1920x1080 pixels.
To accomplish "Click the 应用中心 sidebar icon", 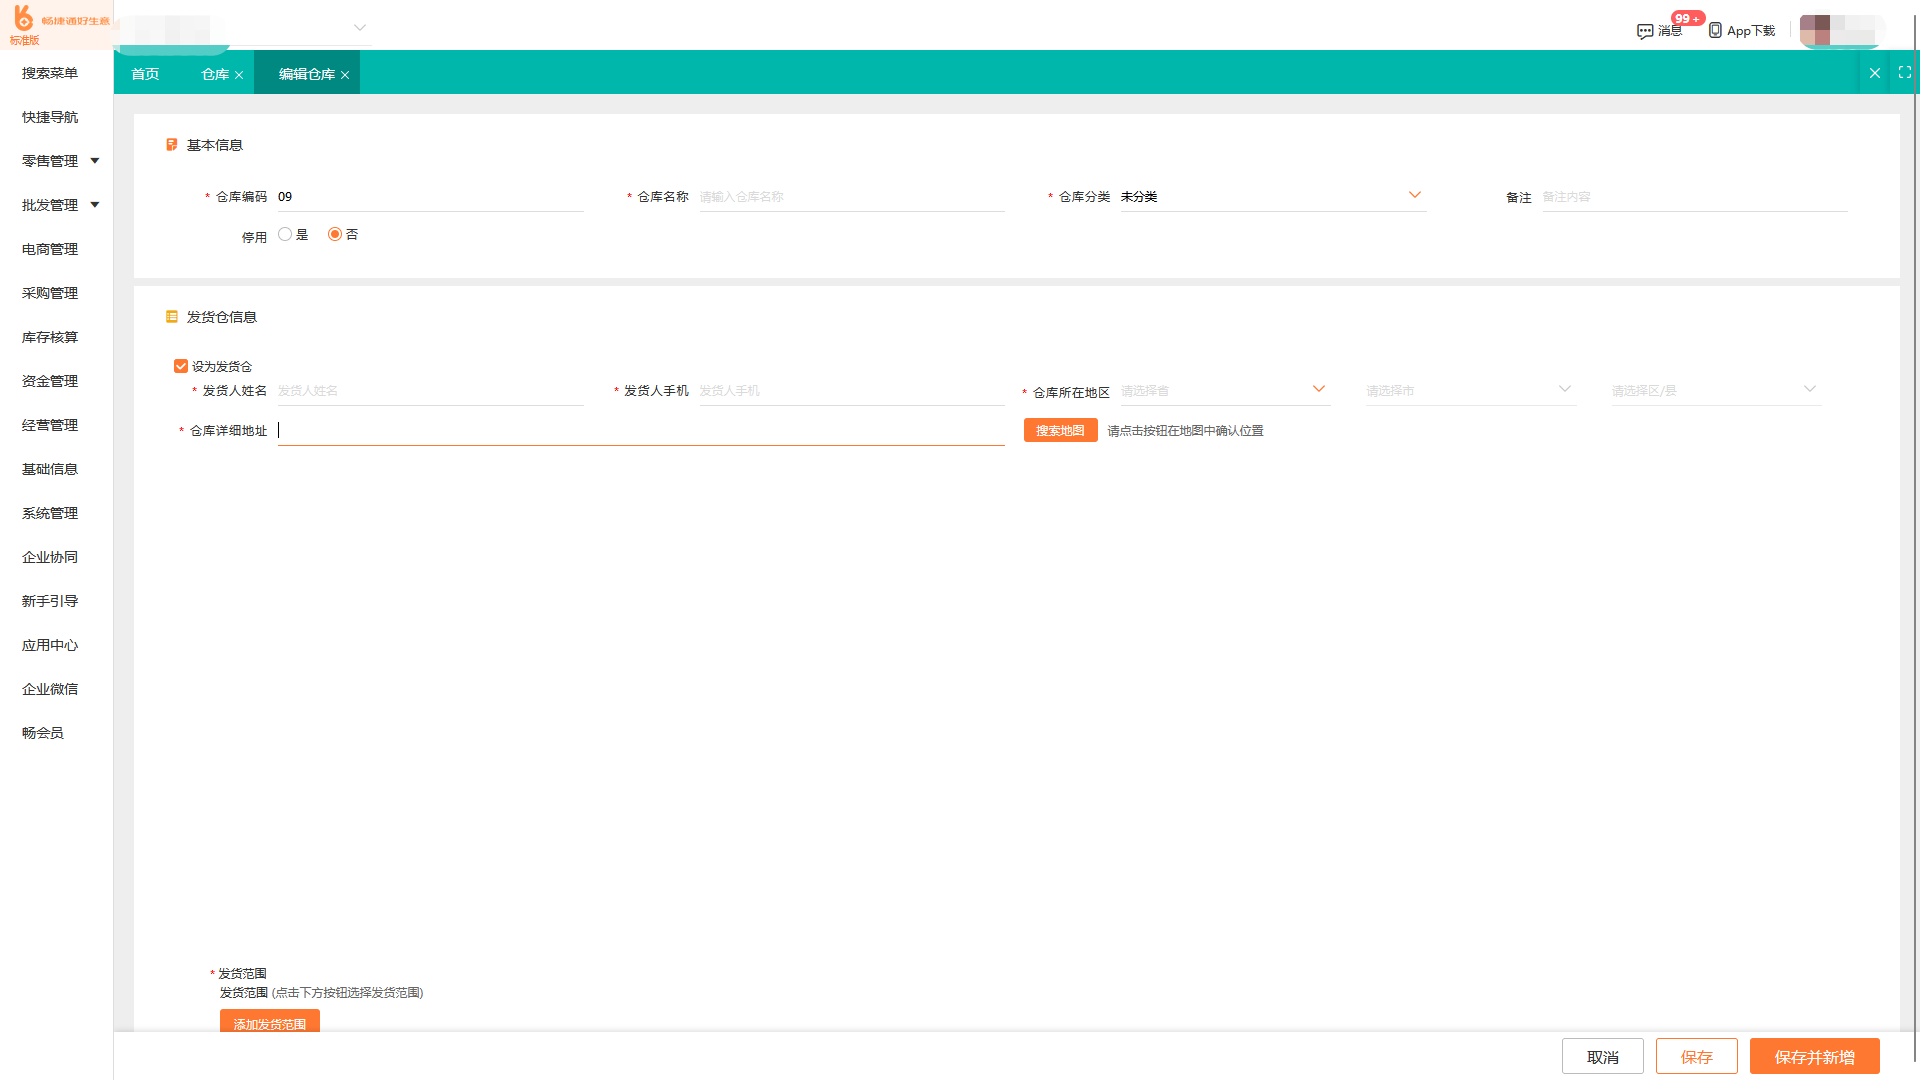I will pyautogui.click(x=50, y=645).
